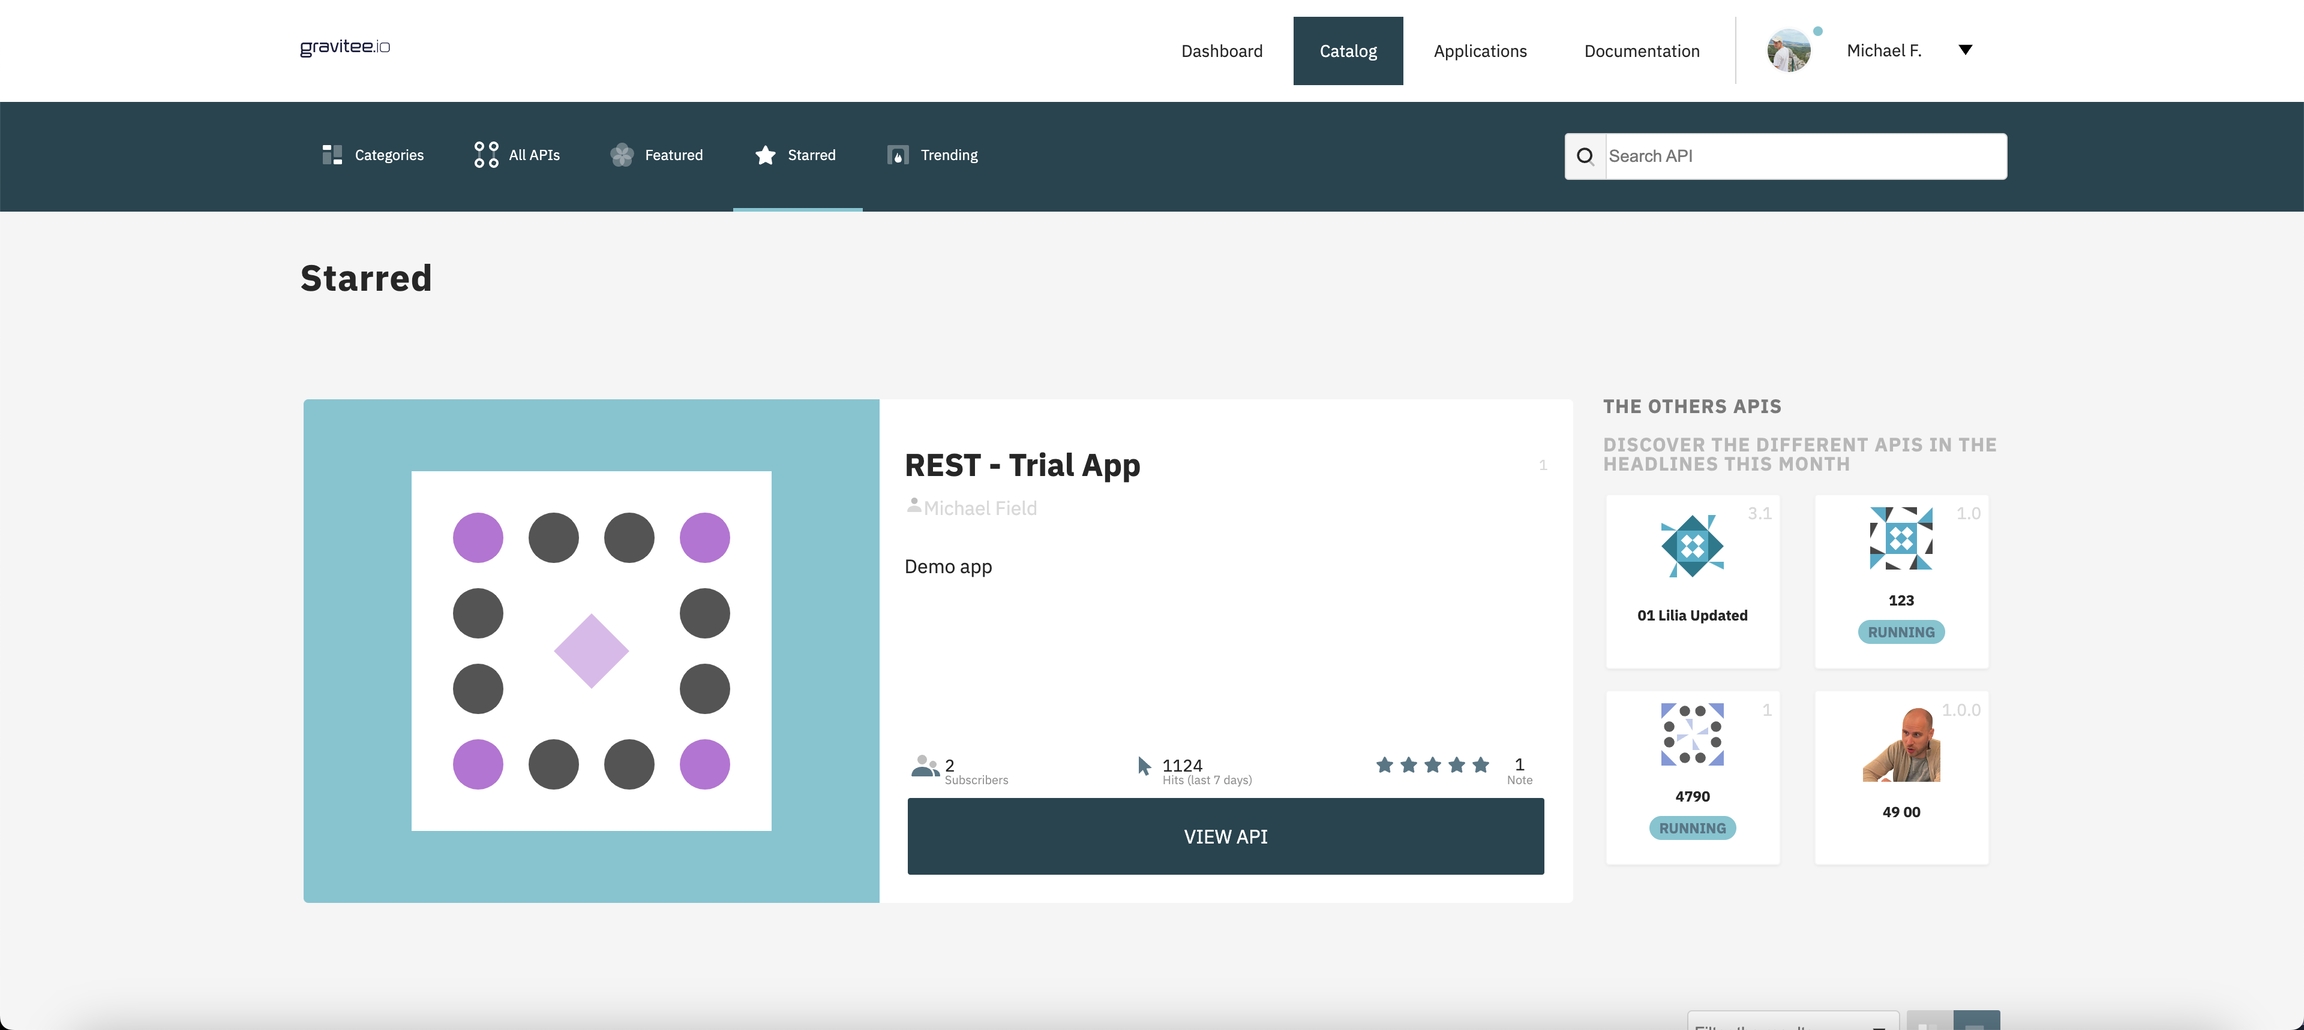Open the Categories view icon

[332, 155]
